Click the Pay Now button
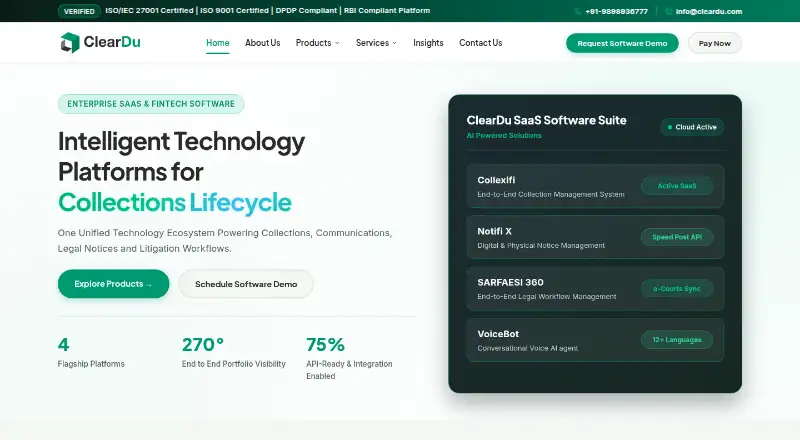The height and width of the screenshot is (440, 800). coord(714,43)
